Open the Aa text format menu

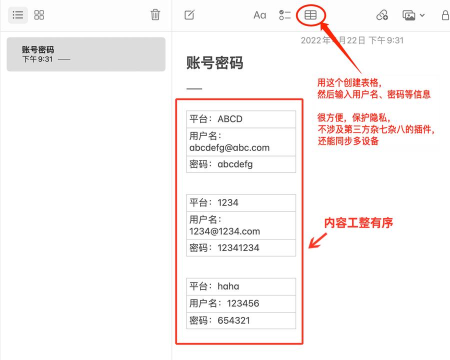pos(260,15)
